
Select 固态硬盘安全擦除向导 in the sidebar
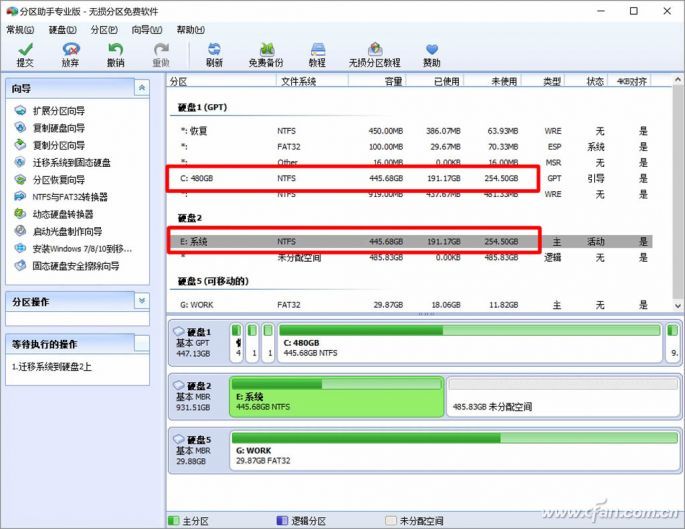pos(75,266)
